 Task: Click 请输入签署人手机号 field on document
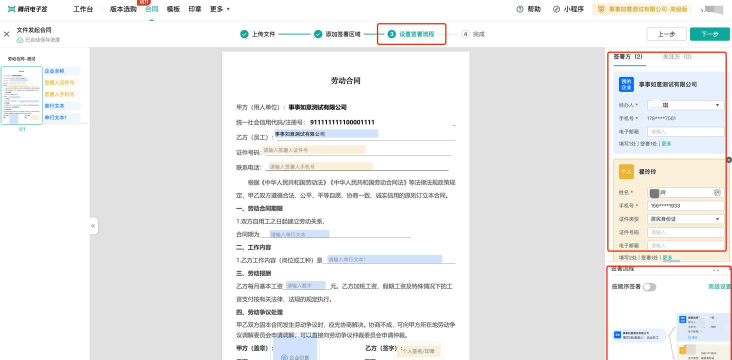click(320, 166)
